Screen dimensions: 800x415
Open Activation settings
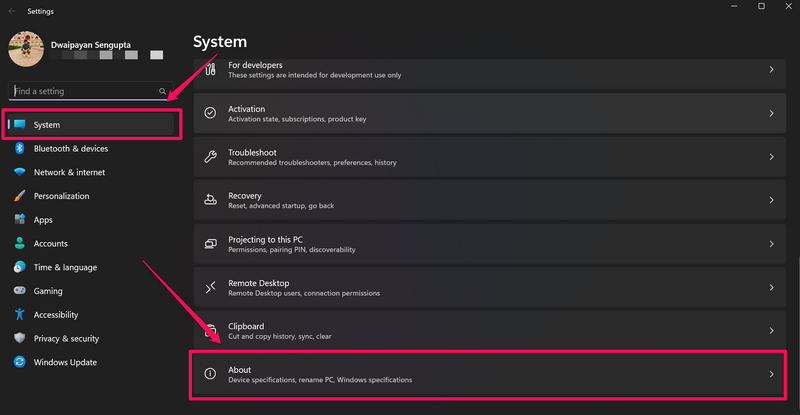point(489,113)
